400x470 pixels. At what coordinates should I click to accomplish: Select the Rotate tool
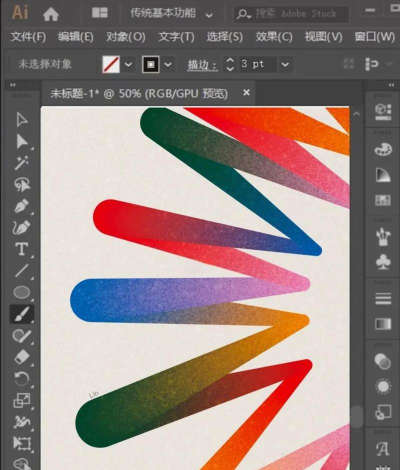click(x=22, y=379)
